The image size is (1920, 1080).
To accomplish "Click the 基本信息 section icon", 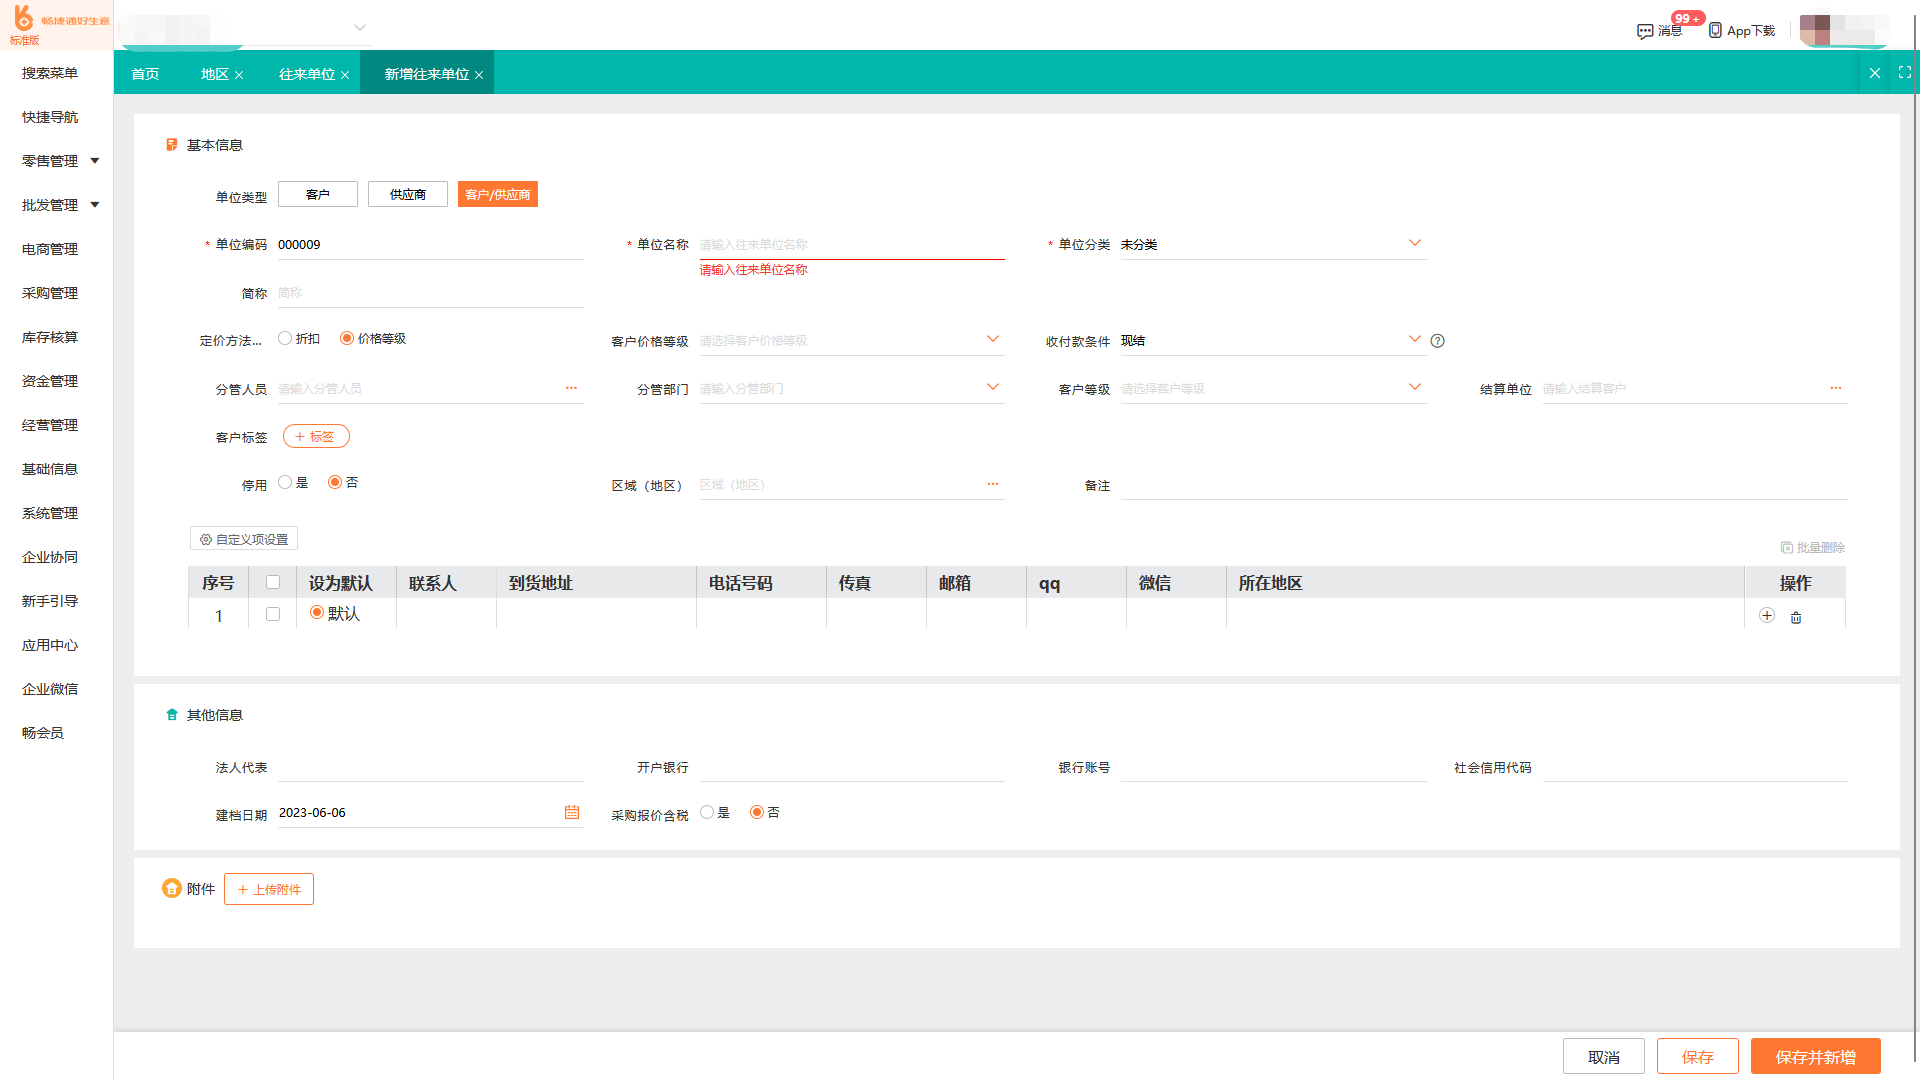I will (x=173, y=144).
